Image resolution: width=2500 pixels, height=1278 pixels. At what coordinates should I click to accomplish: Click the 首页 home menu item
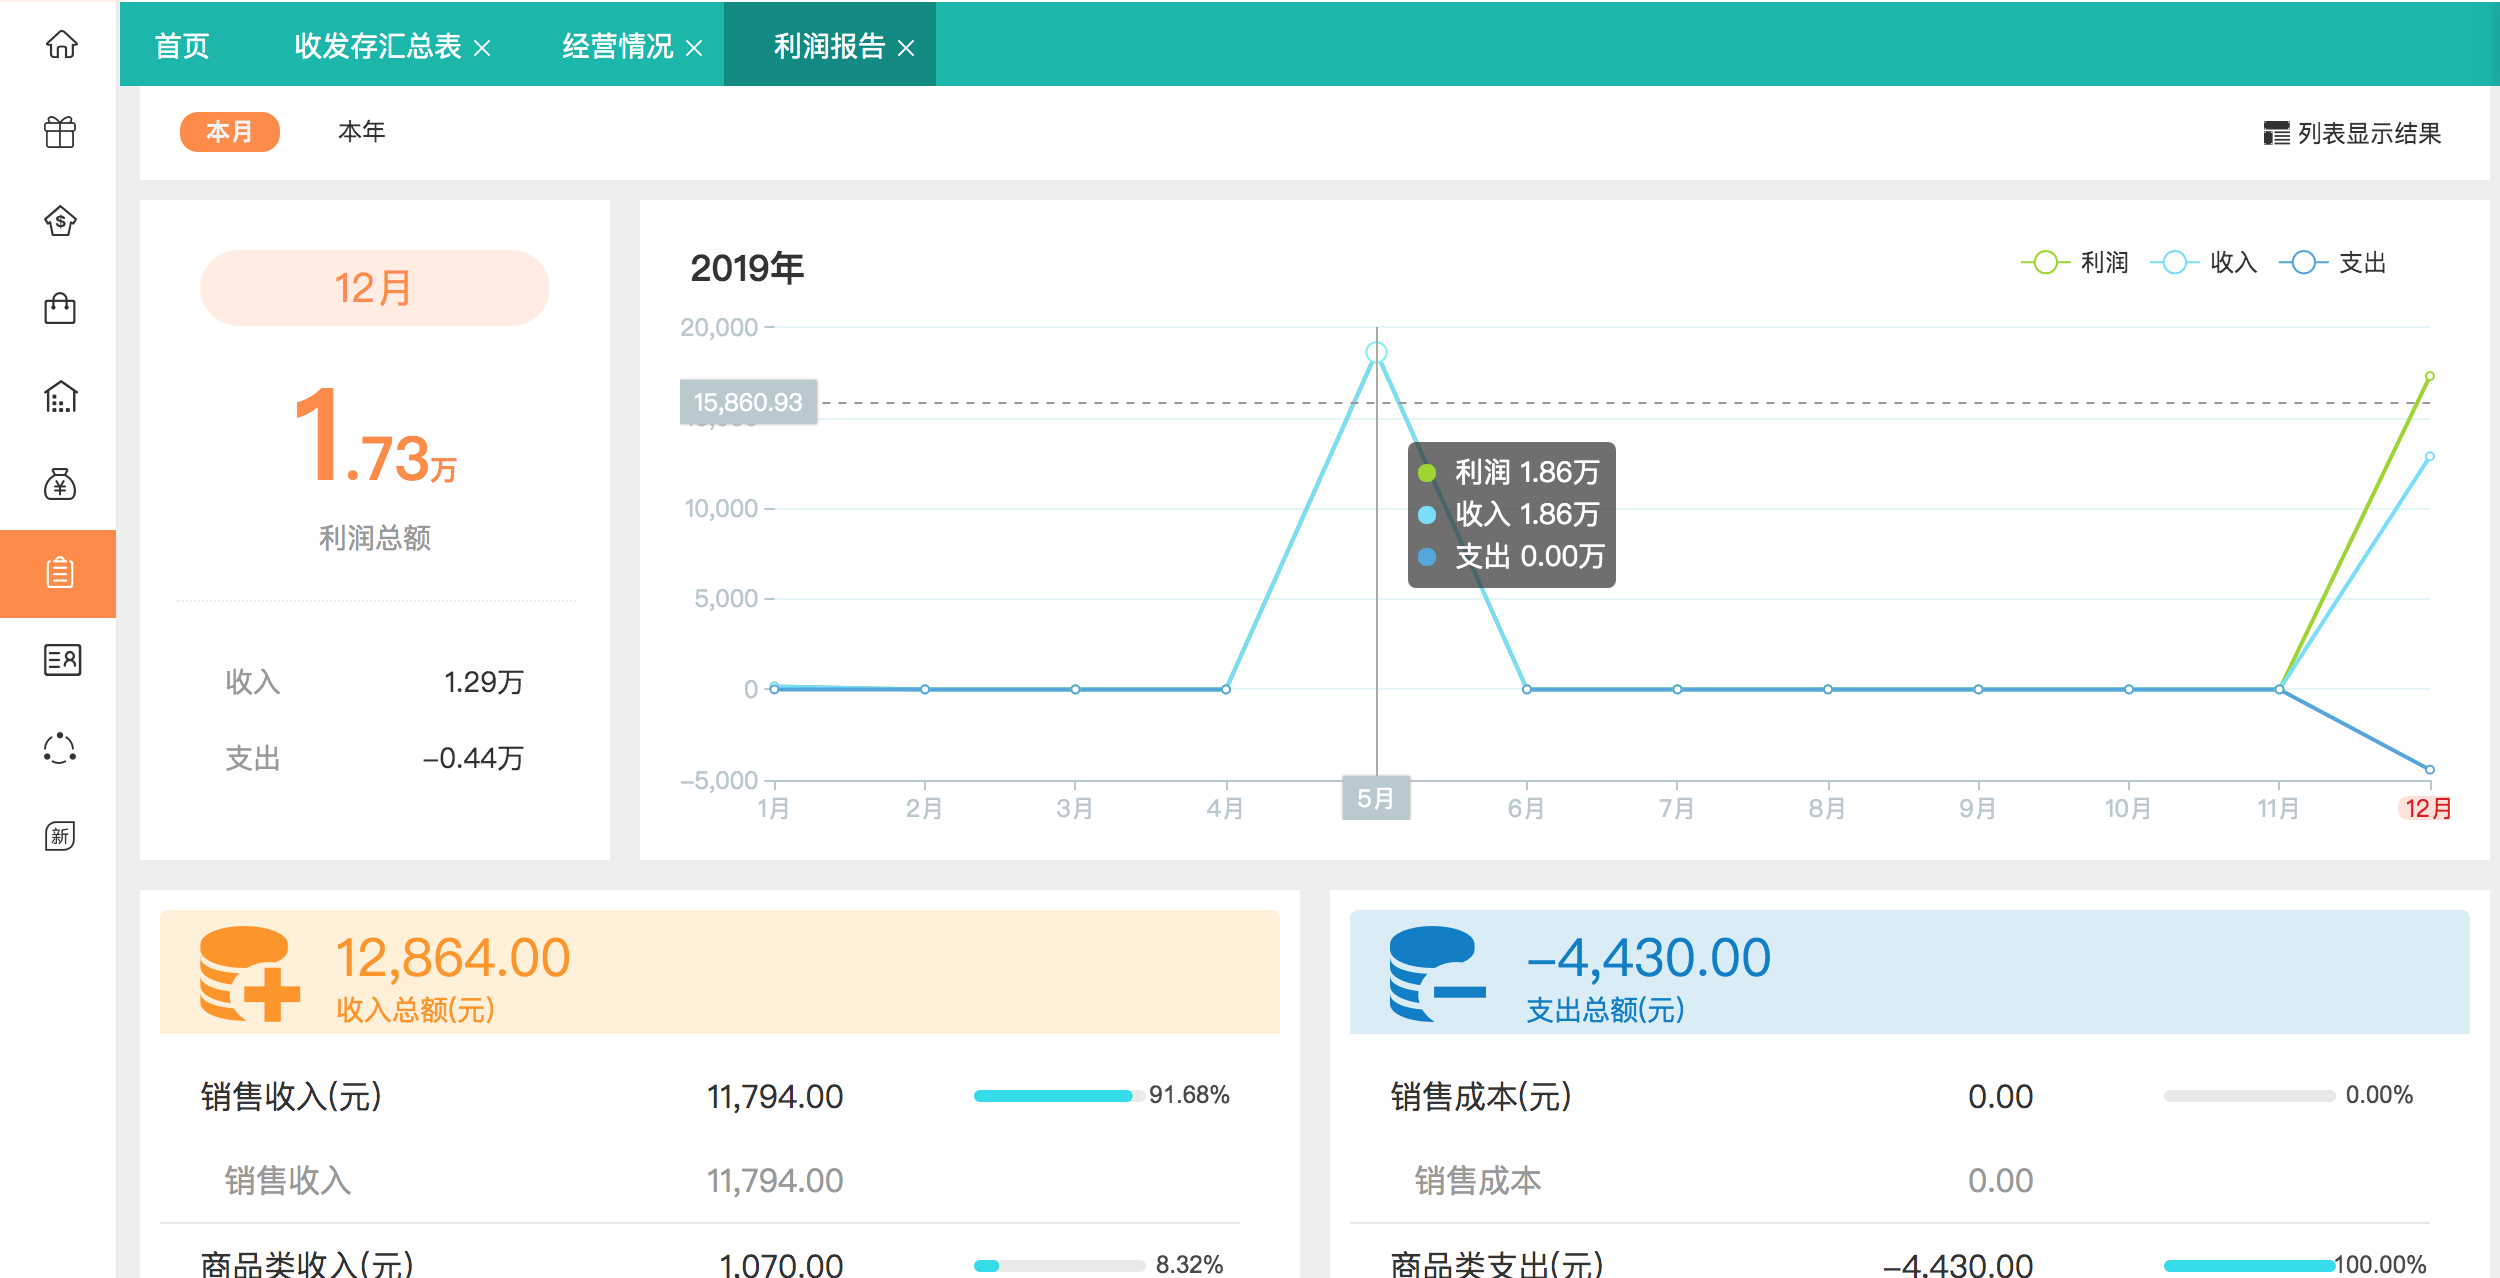[x=184, y=46]
